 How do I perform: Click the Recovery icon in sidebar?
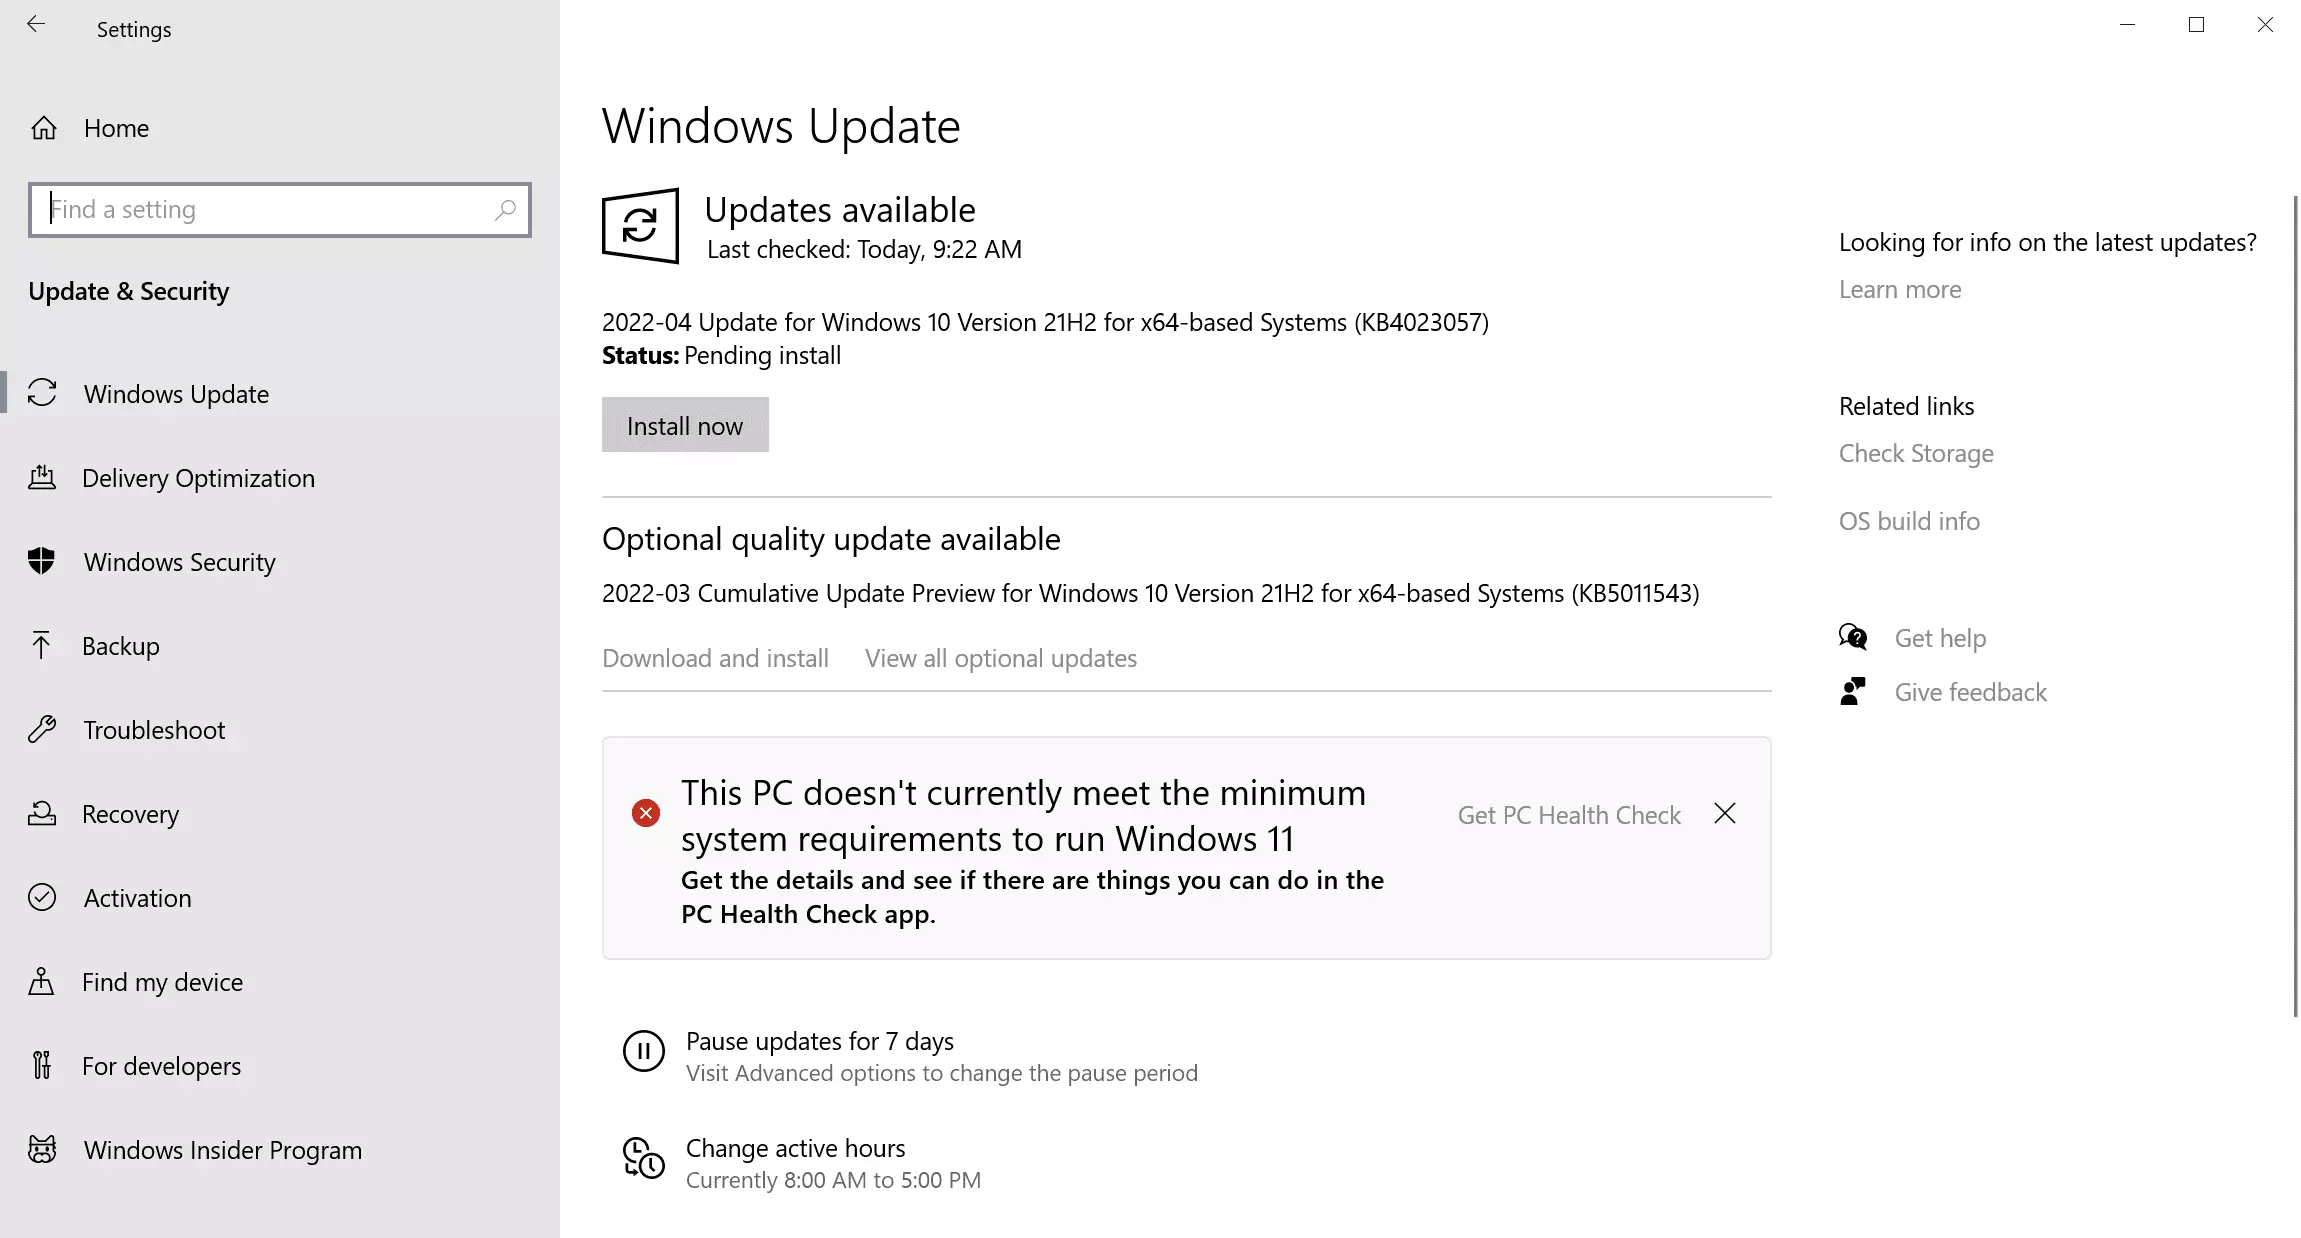coord(43,813)
